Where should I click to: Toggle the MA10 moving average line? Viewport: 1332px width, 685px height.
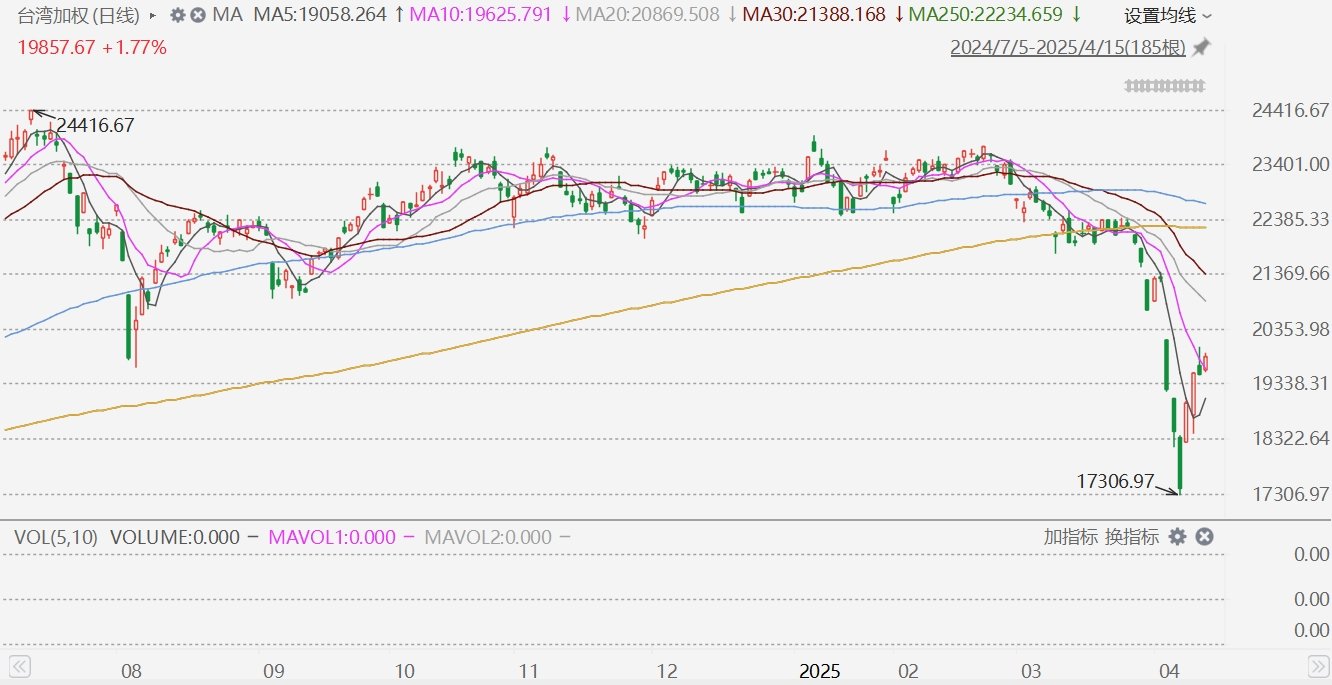[x=482, y=15]
